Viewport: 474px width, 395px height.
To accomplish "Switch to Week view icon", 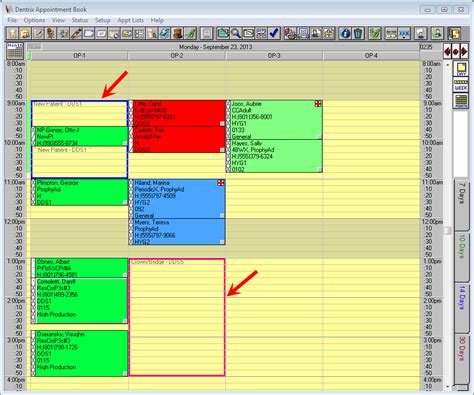I will point(461,85).
